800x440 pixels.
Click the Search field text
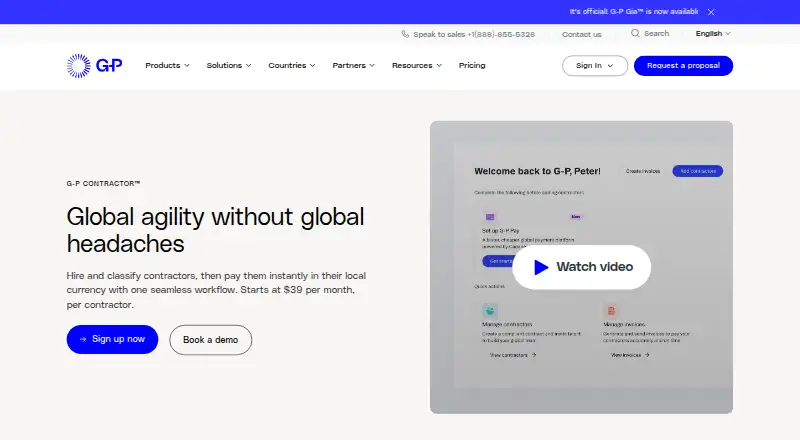point(657,33)
